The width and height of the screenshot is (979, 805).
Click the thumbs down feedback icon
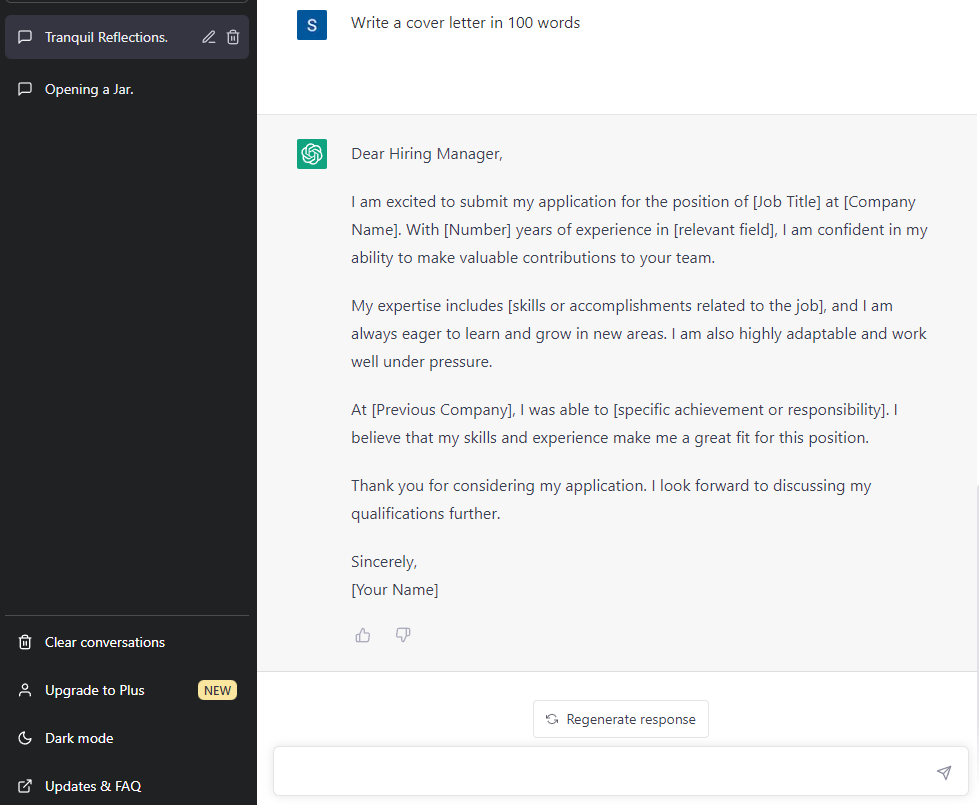tap(403, 635)
